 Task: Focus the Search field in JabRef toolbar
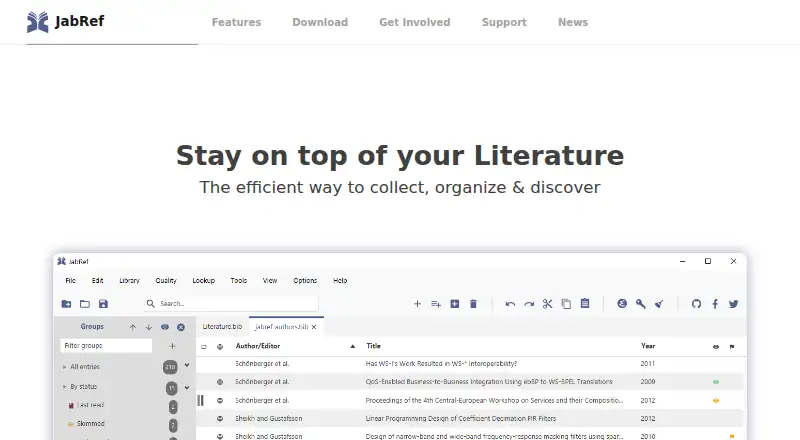coord(231,303)
